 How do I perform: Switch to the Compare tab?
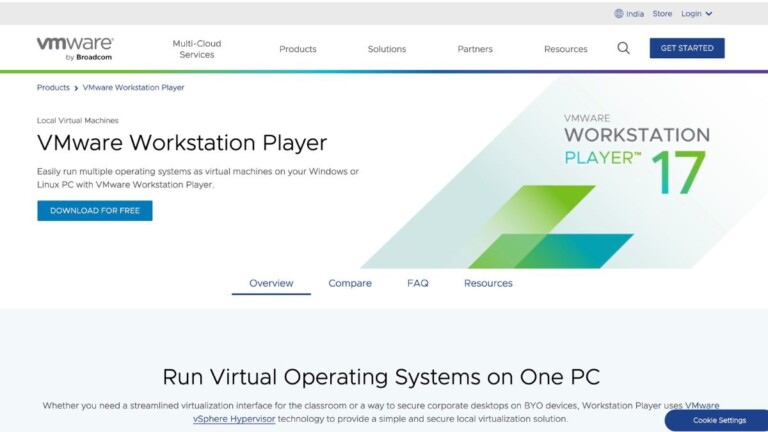[x=350, y=284]
